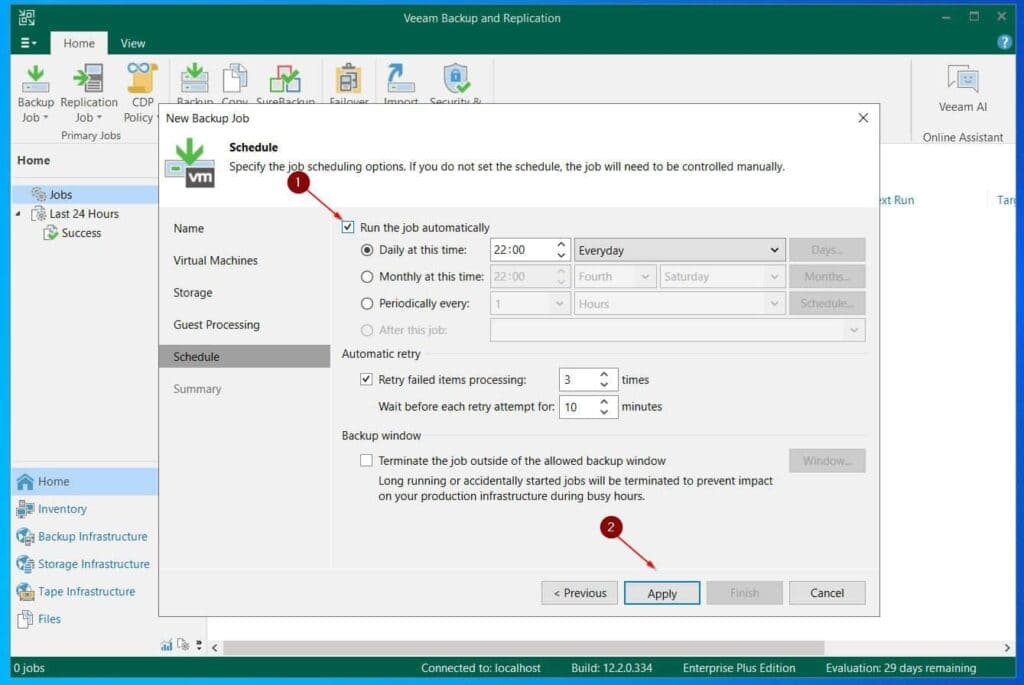Go to the Guest Processing wizard step

point(216,325)
